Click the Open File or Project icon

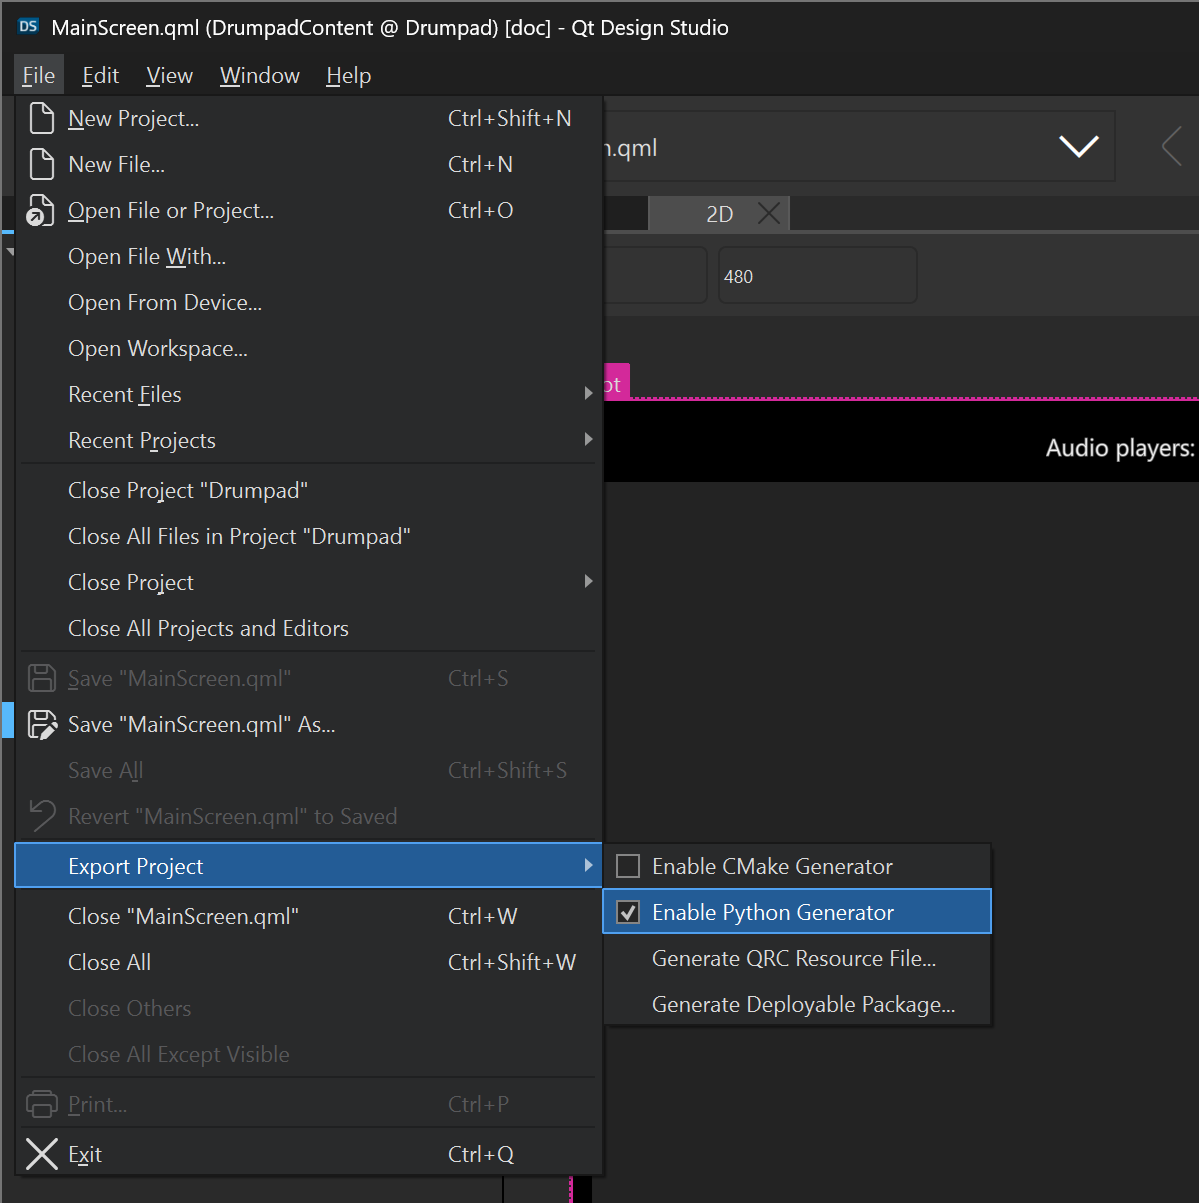point(41,209)
